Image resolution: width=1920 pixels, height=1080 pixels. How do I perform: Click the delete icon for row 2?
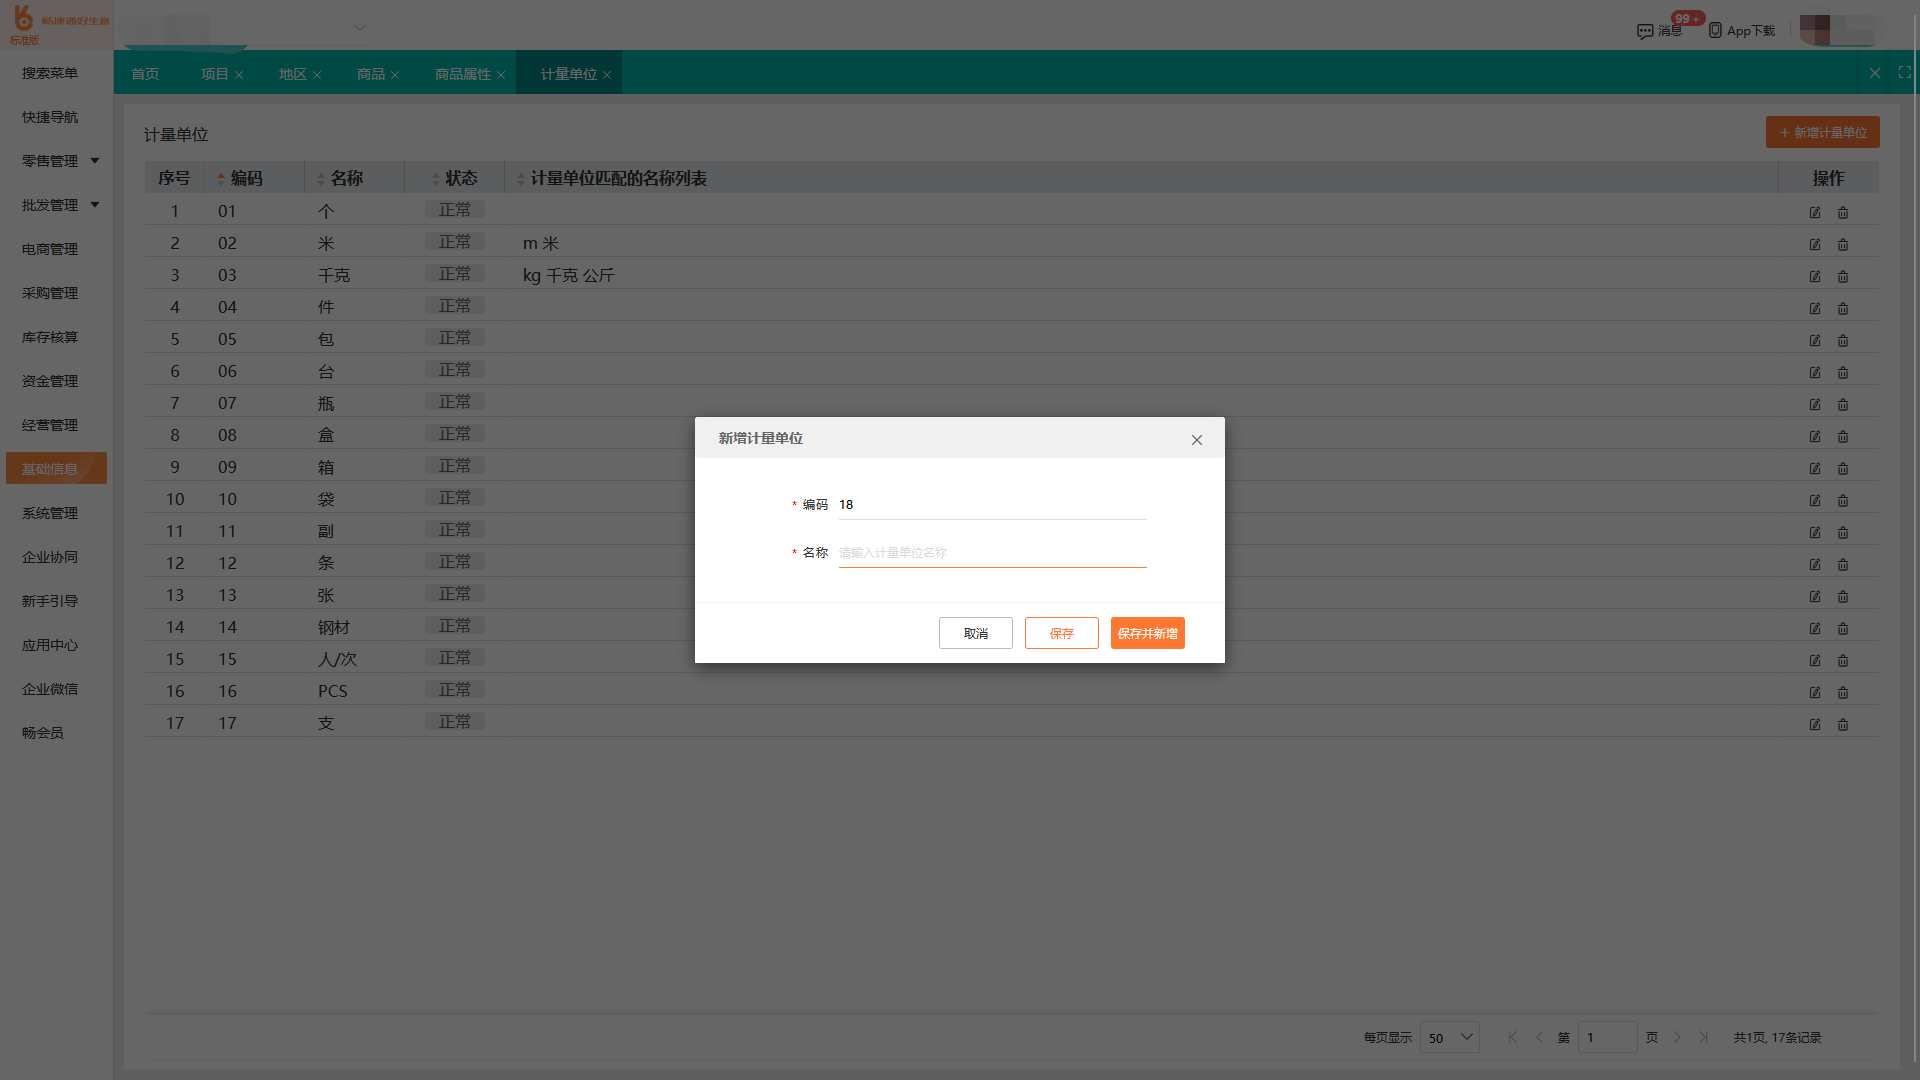tap(1844, 244)
